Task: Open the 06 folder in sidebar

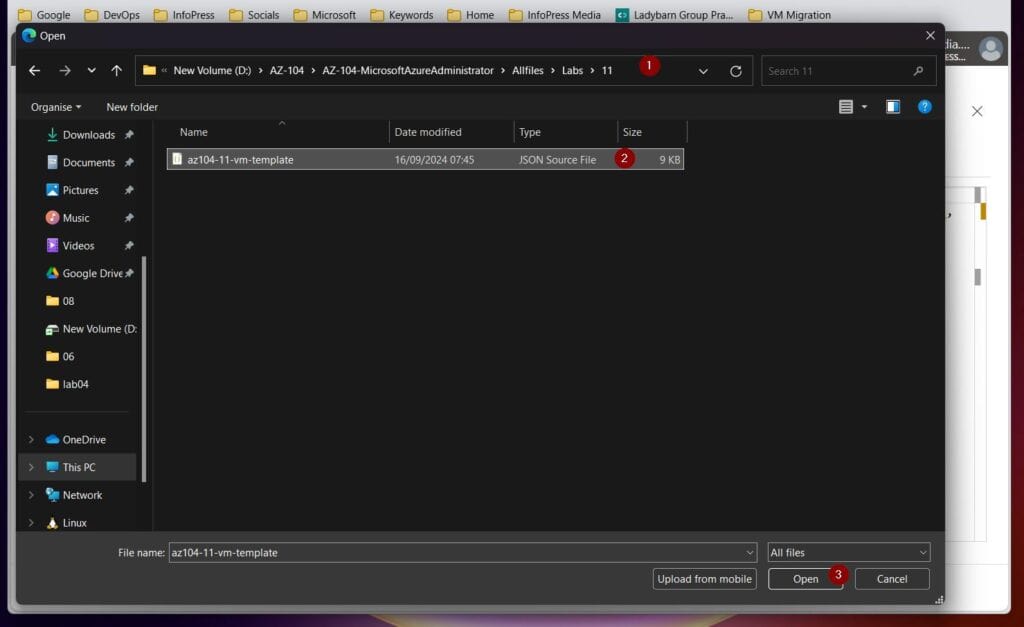Action: tap(68, 357)
